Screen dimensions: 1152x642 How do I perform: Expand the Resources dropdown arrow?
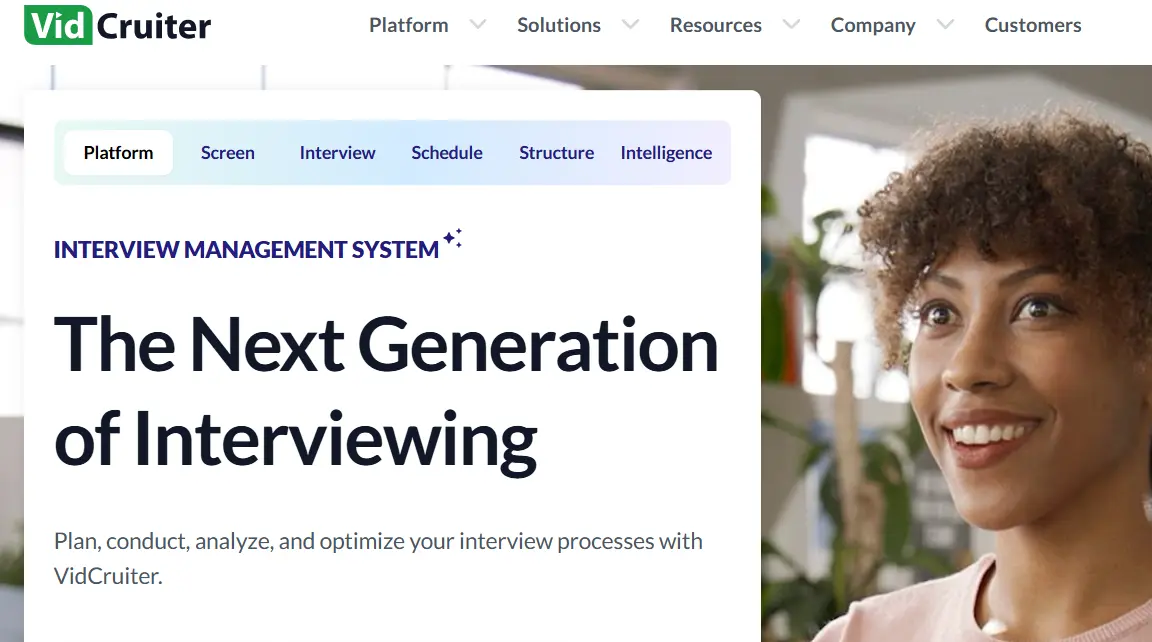click(790, 25)
